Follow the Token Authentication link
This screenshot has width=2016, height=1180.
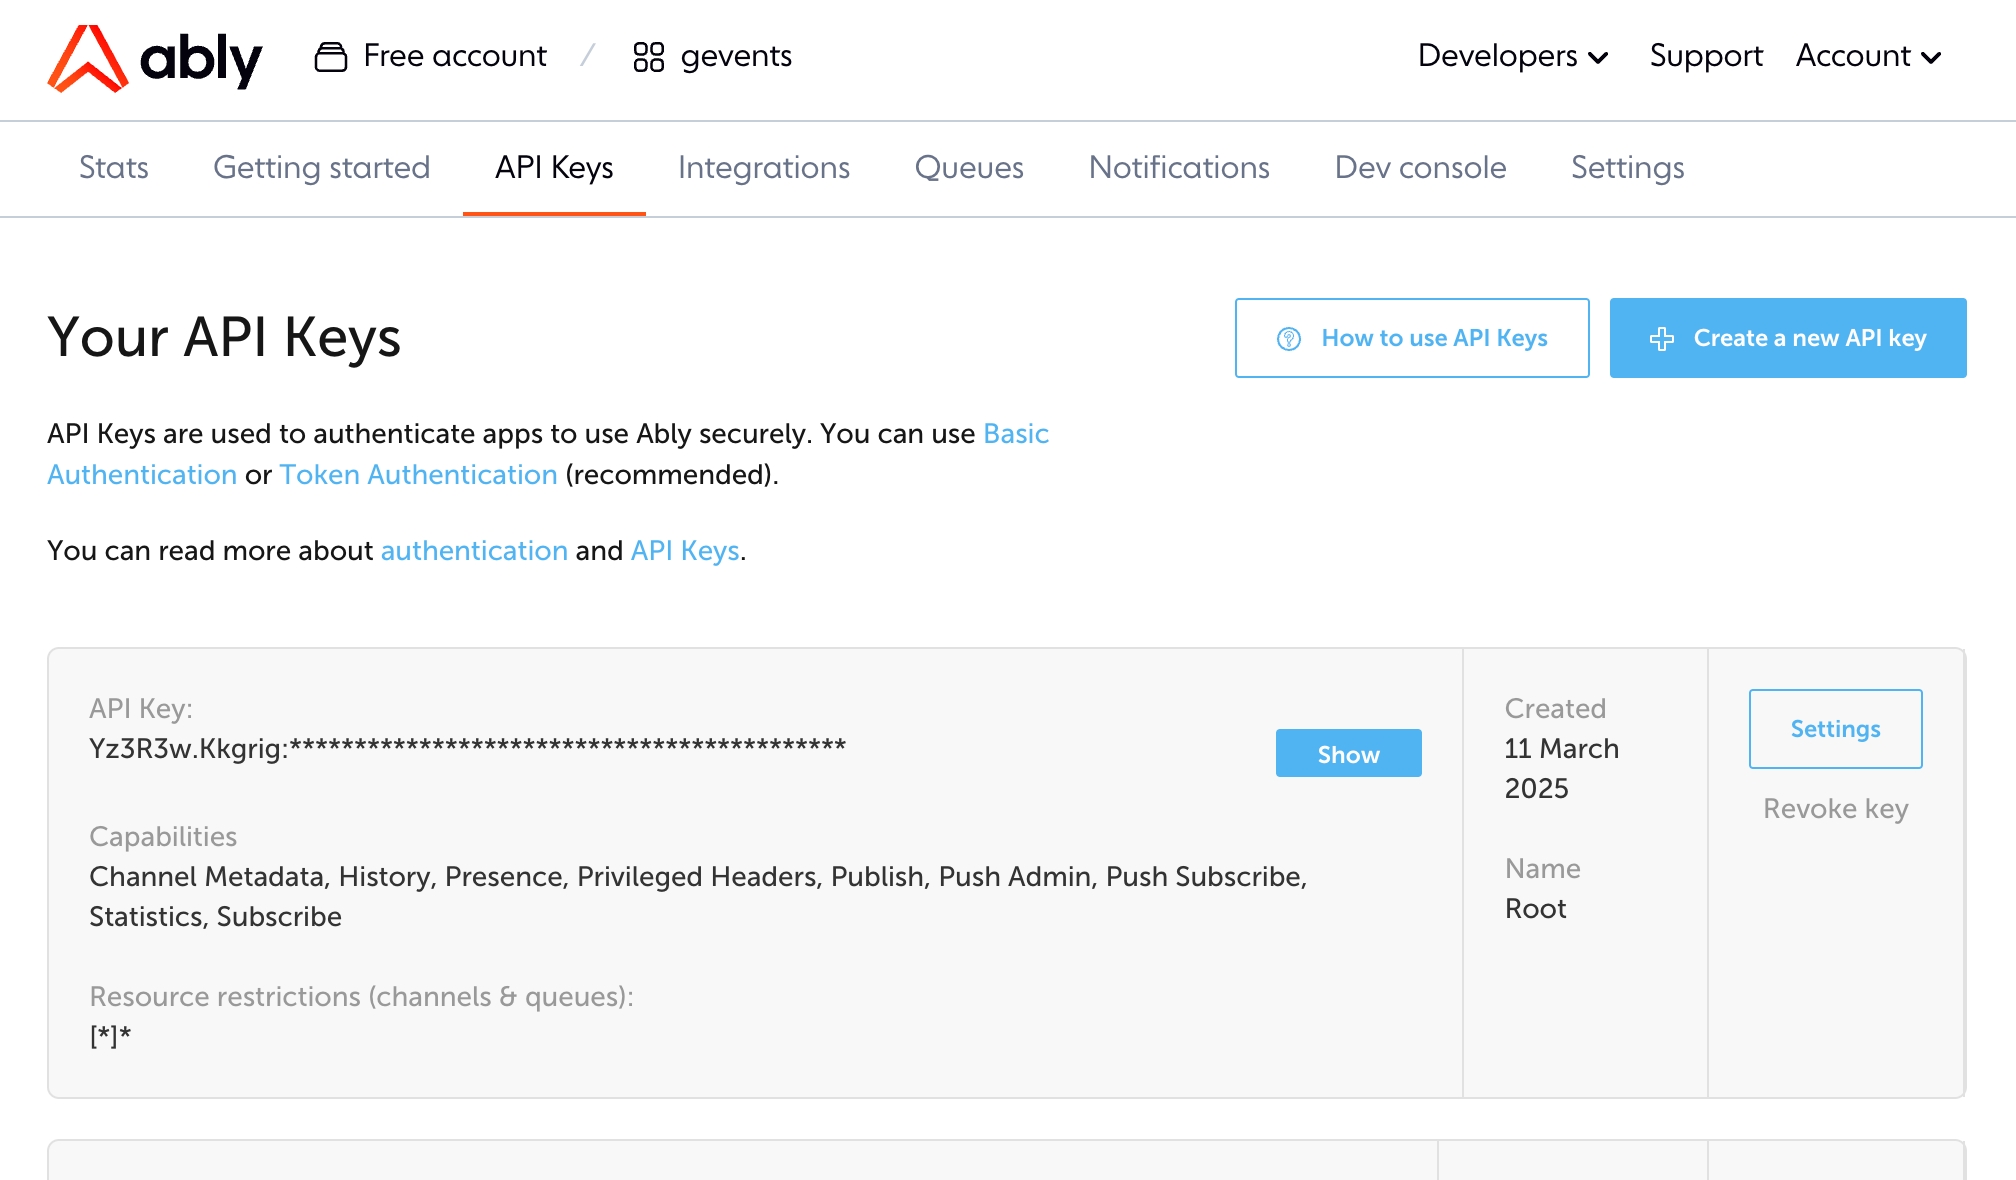418,475
